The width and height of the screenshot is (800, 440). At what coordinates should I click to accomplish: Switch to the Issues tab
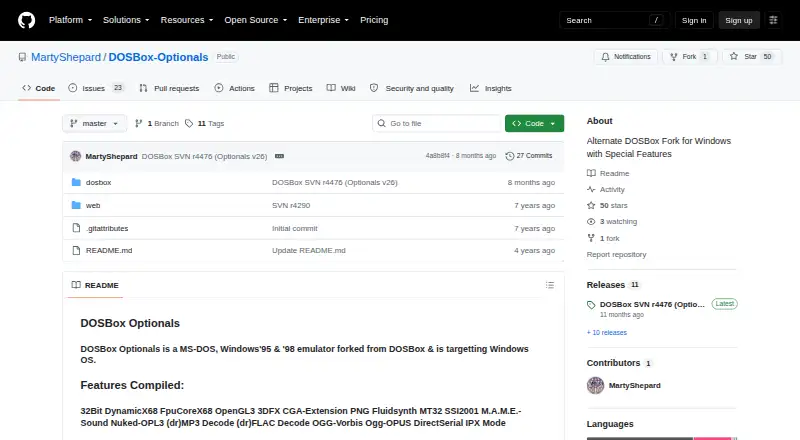96,88
